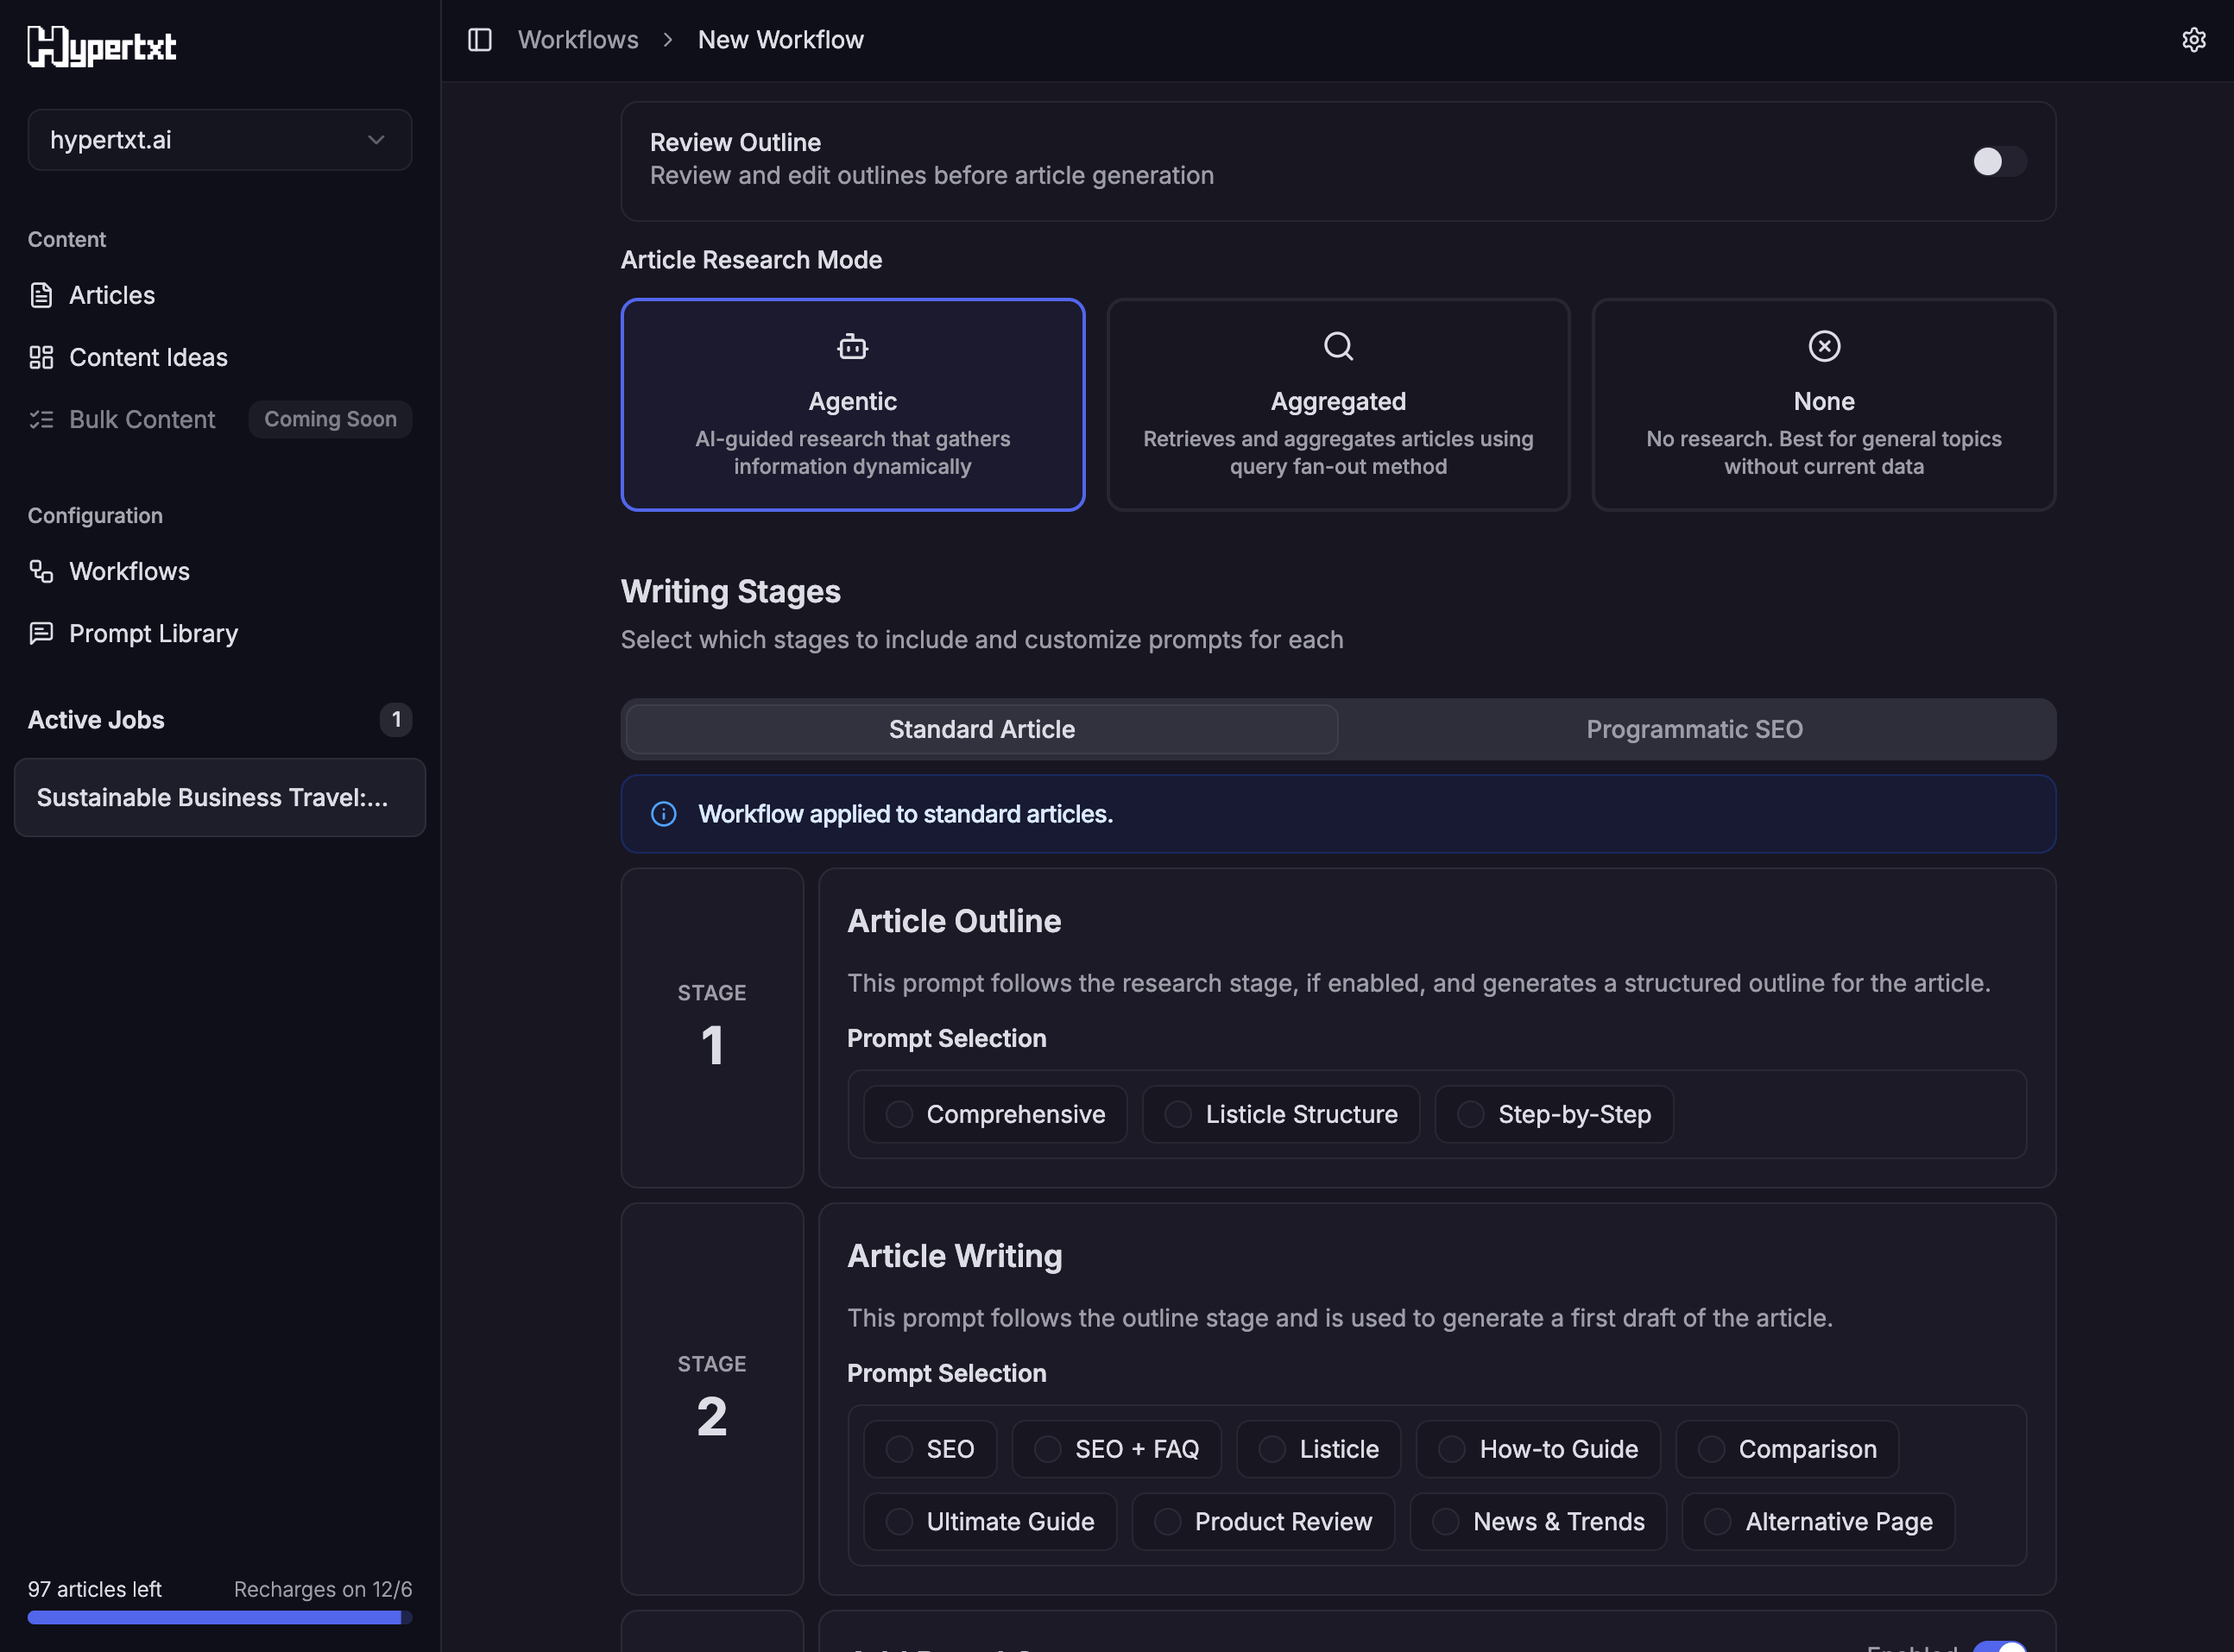Viewport: 2234px width, 1652px height.
Task: Open the Sustainable Business Travel active job
Action: click(219, 797)
